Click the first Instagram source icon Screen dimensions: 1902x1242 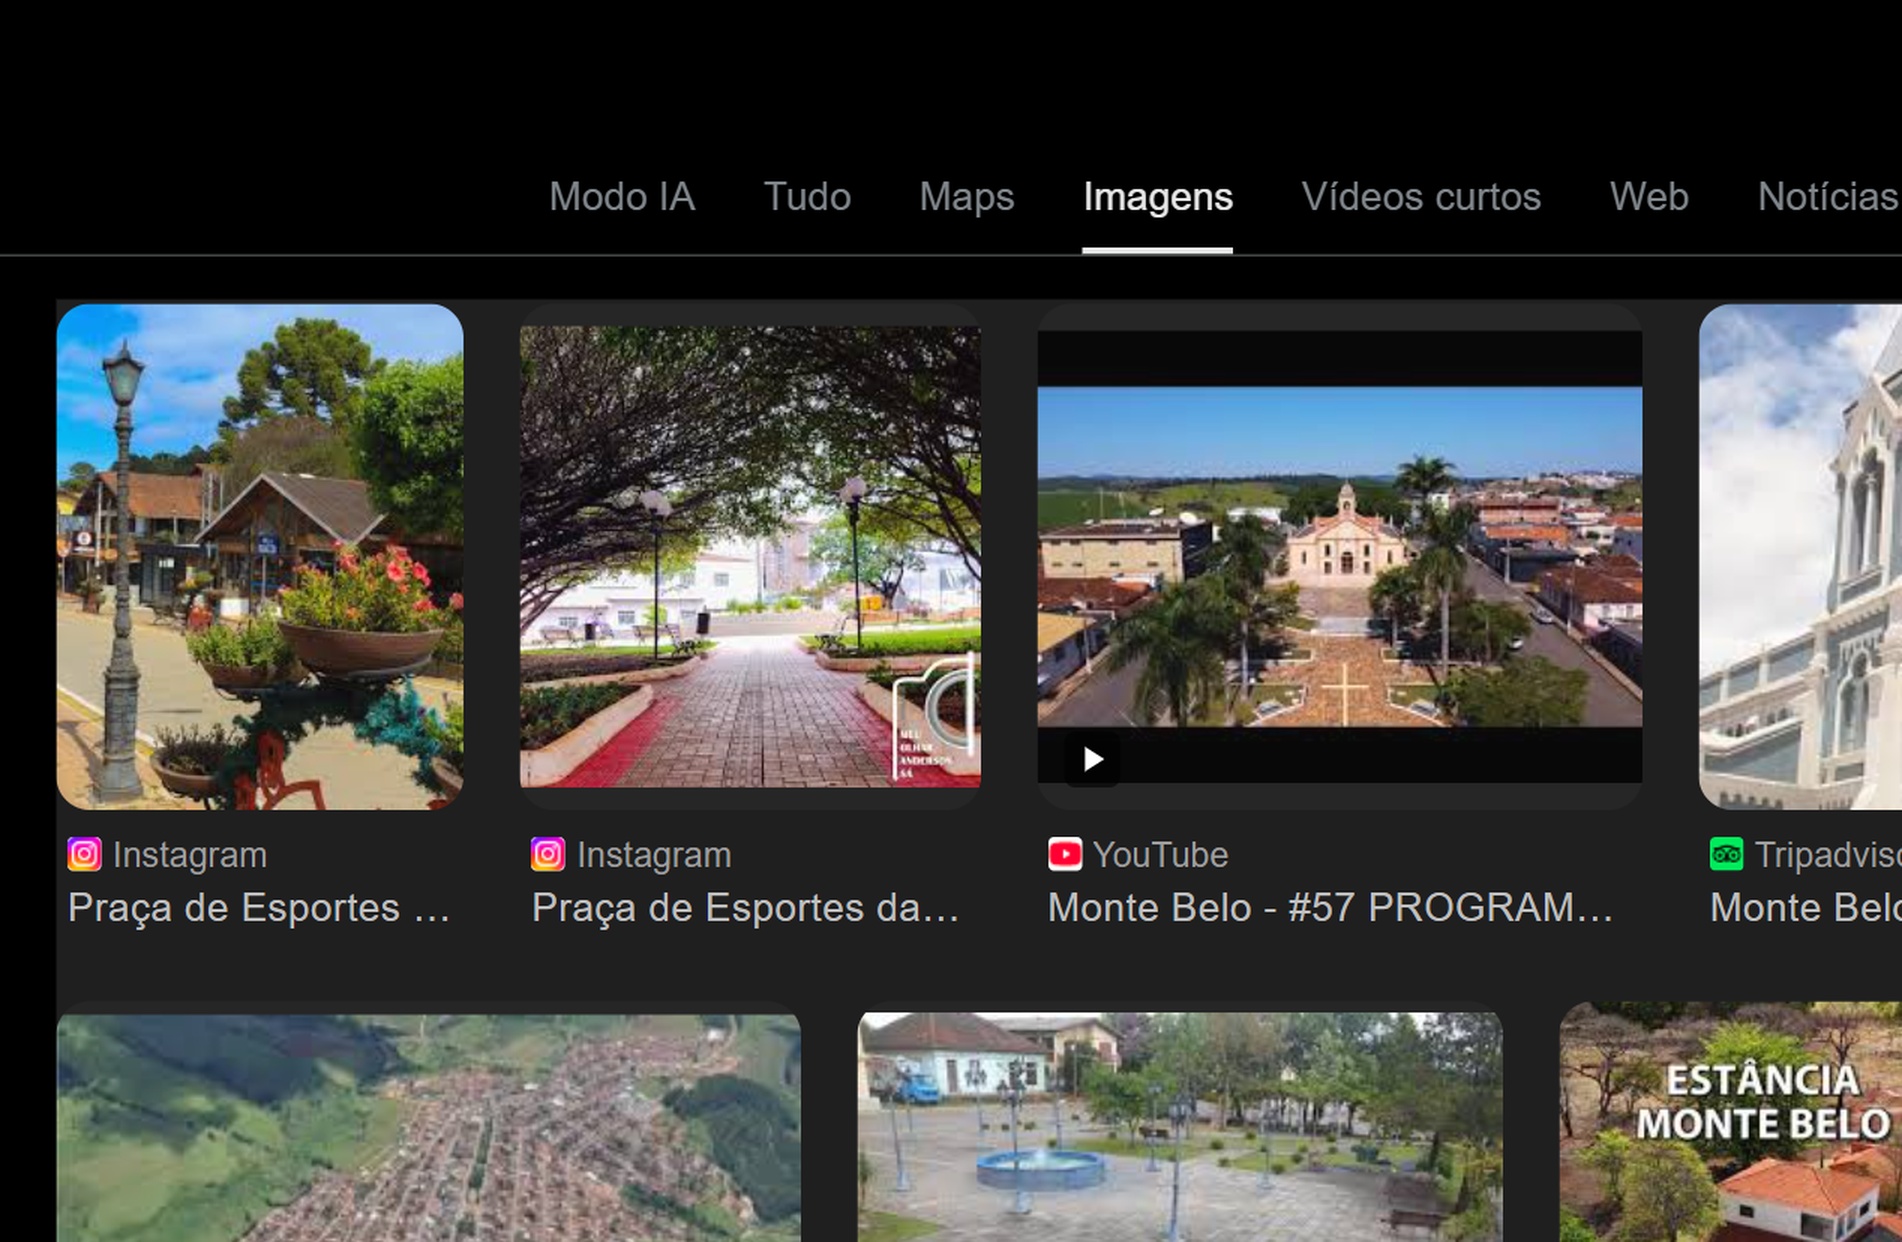click(x=85, y=854)
